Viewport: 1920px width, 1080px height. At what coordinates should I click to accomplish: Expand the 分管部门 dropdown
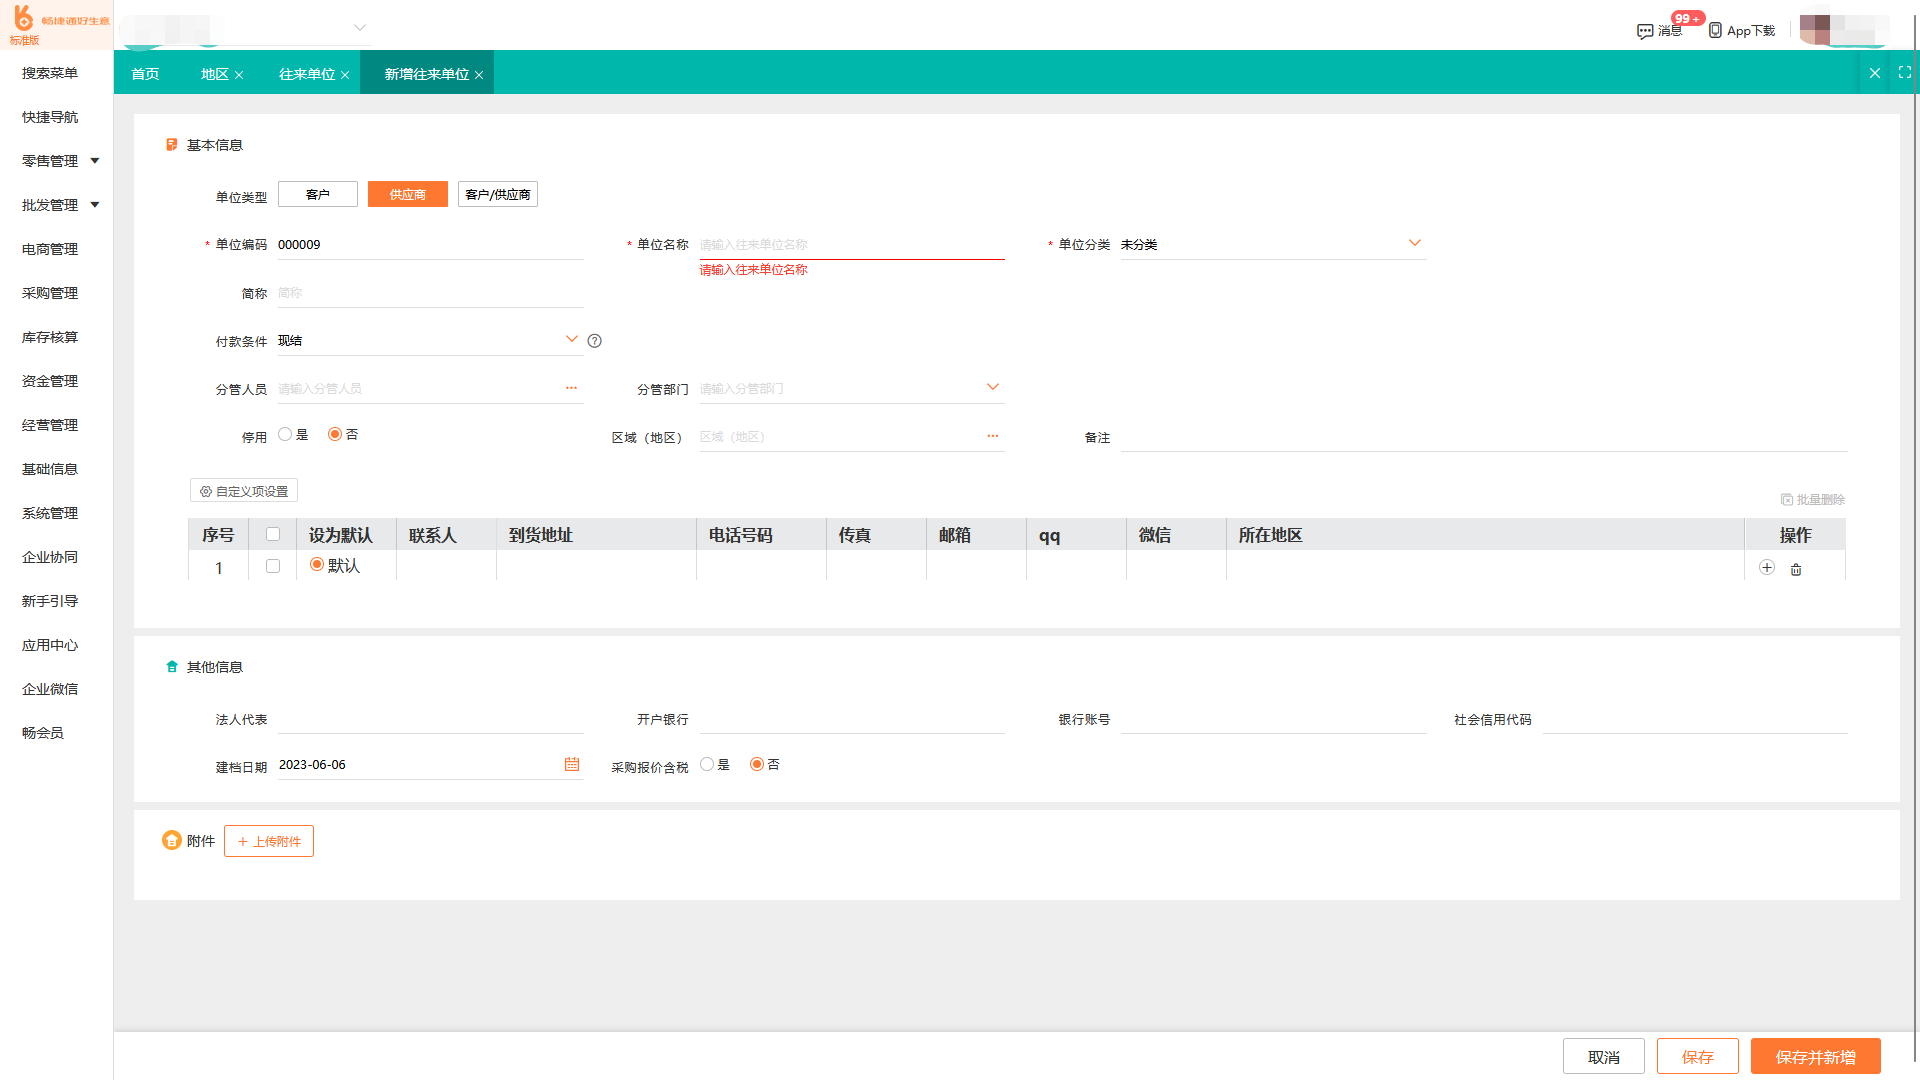pyautogui.click(x=993, y=388)
